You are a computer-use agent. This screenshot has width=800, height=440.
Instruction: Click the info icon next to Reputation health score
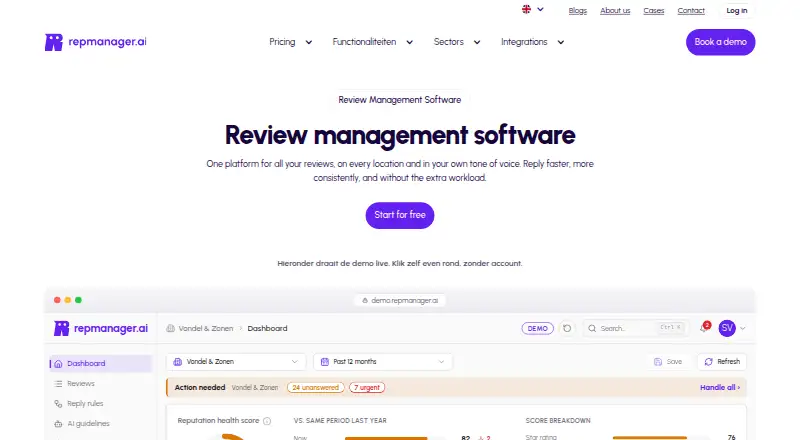(x=267, y=421)
